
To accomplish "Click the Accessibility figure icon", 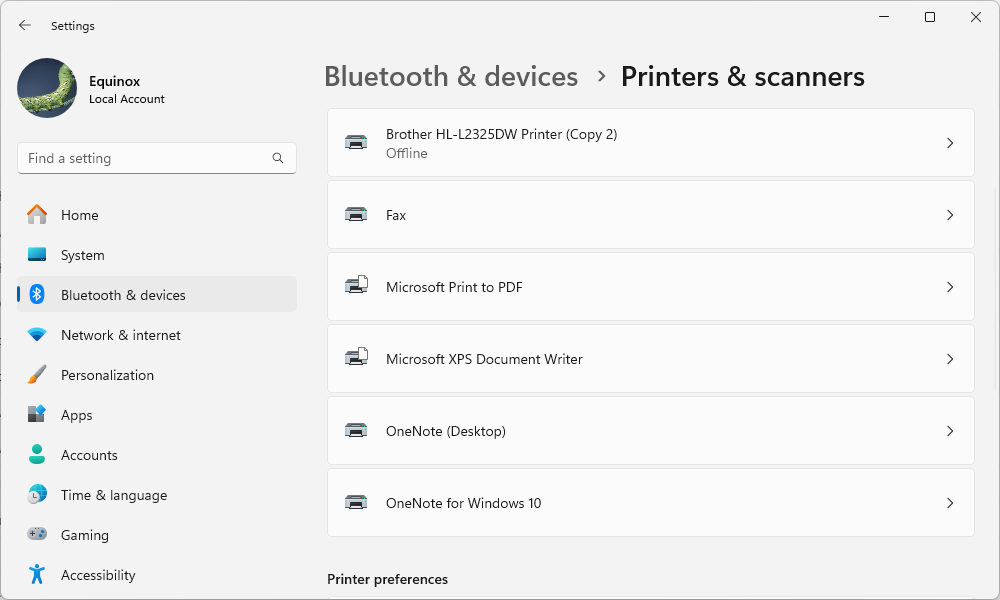I will (x=37, y=574).
